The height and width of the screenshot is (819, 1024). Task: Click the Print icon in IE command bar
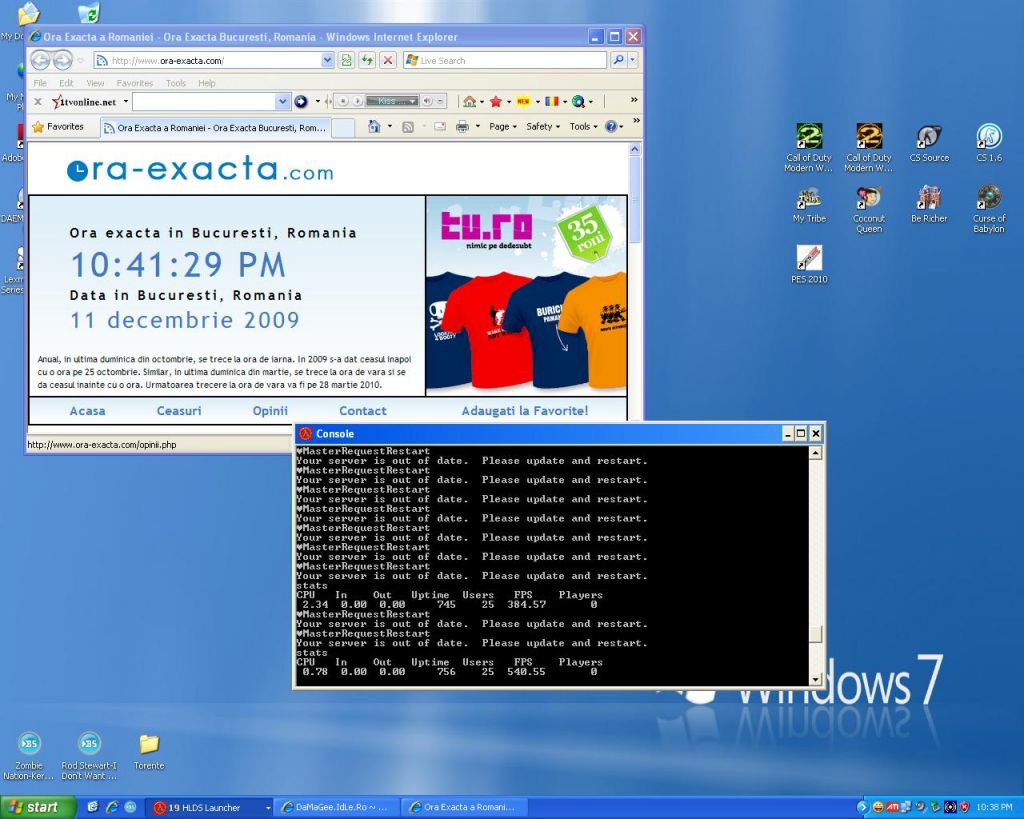tap(462, 127)
